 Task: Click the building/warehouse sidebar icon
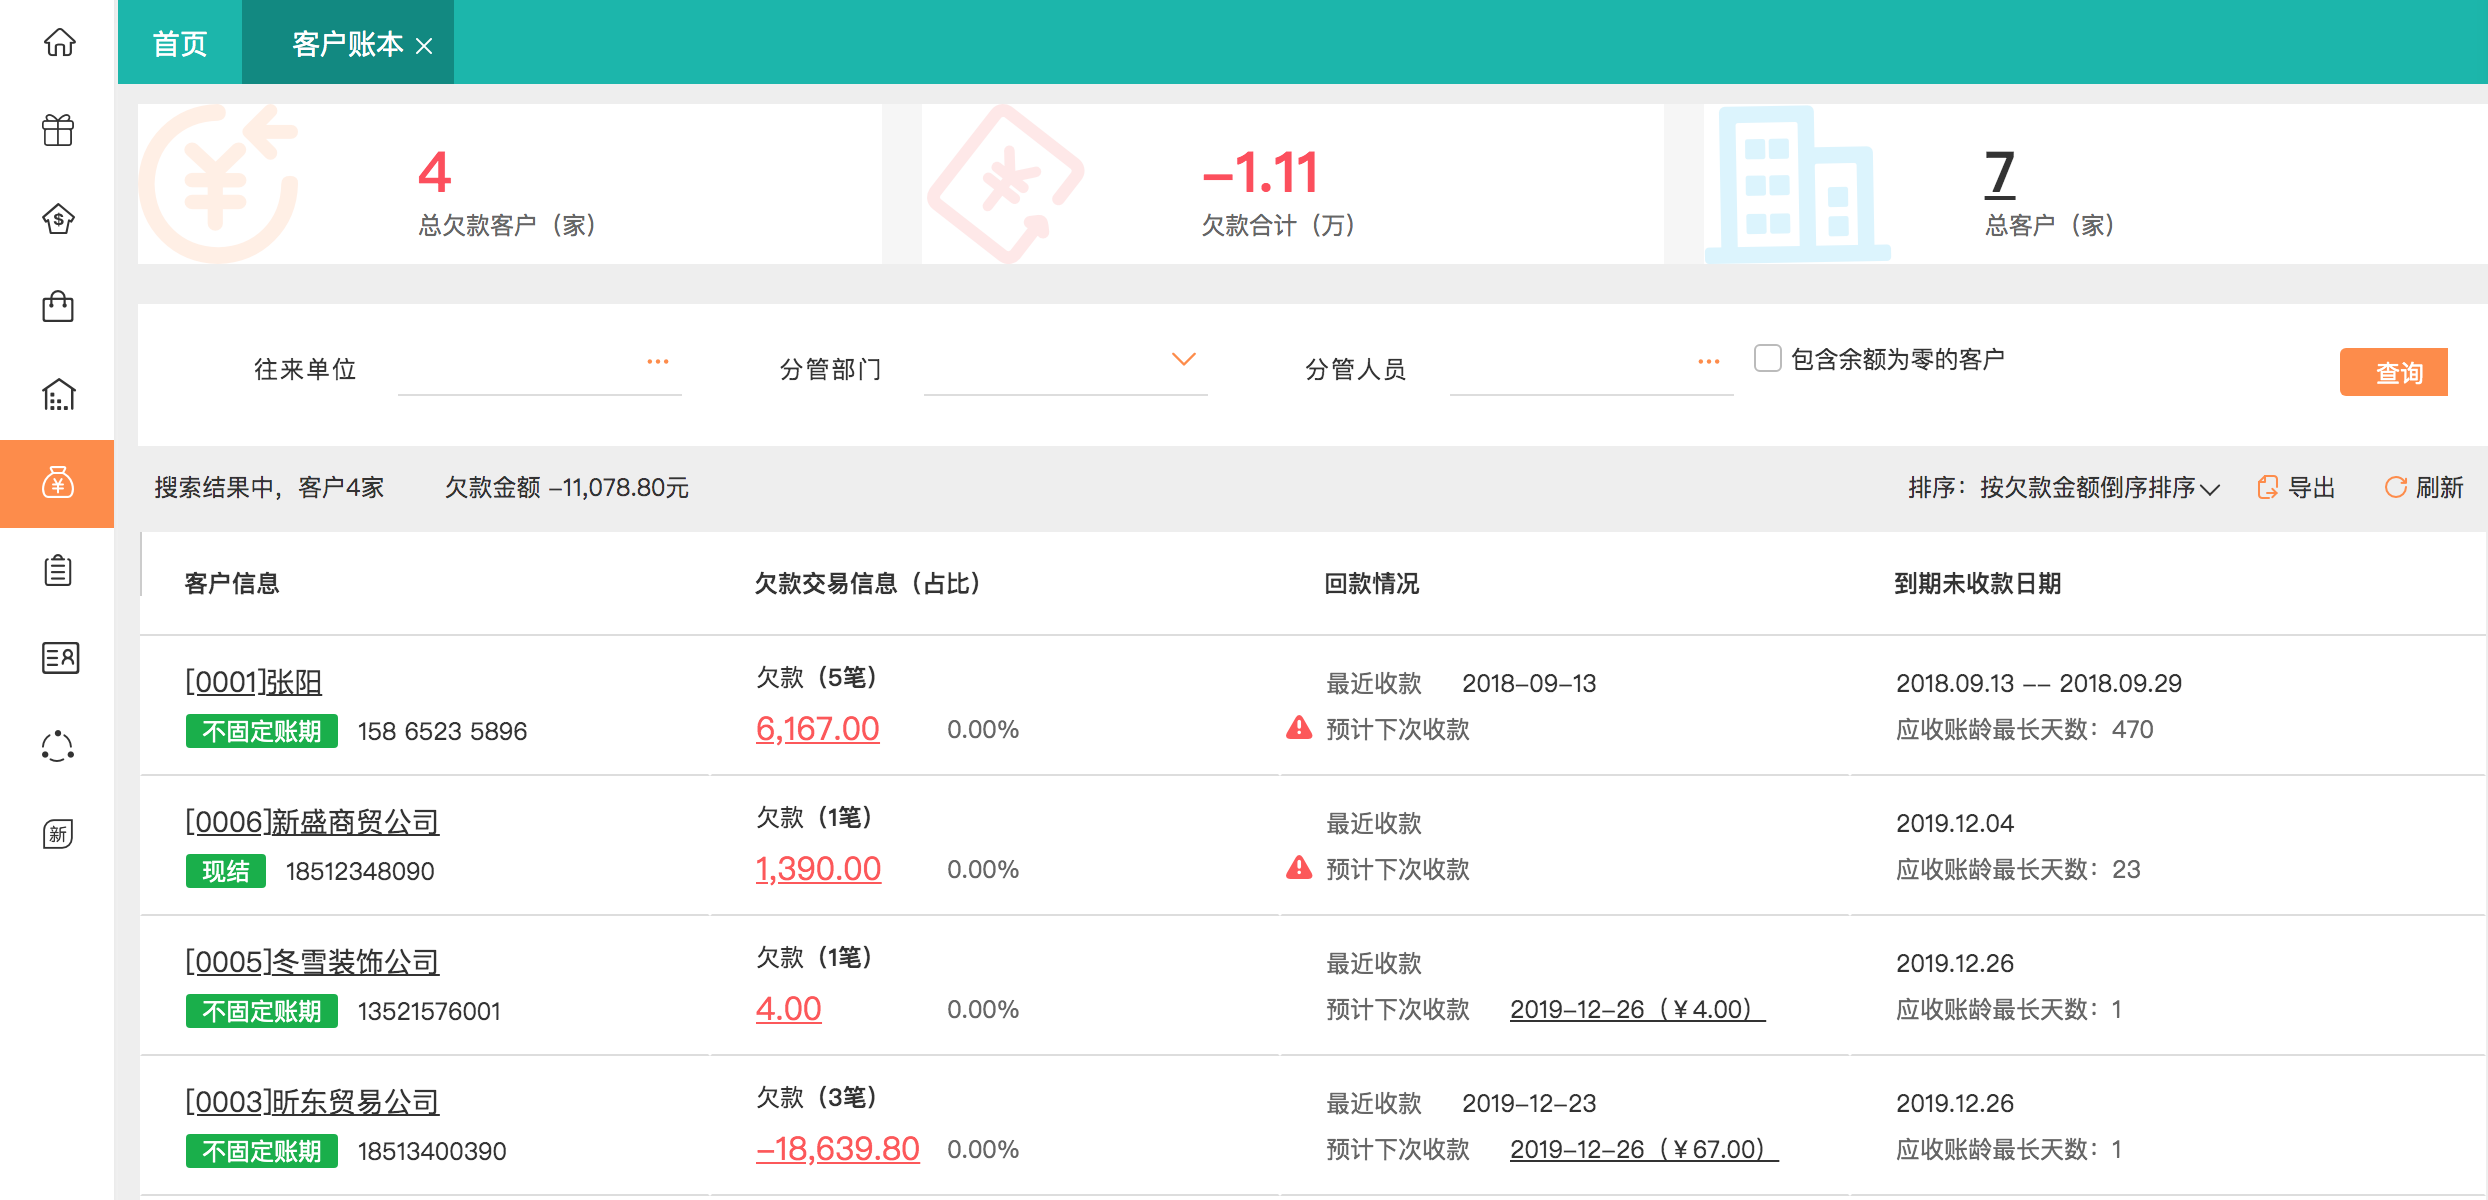59,394
